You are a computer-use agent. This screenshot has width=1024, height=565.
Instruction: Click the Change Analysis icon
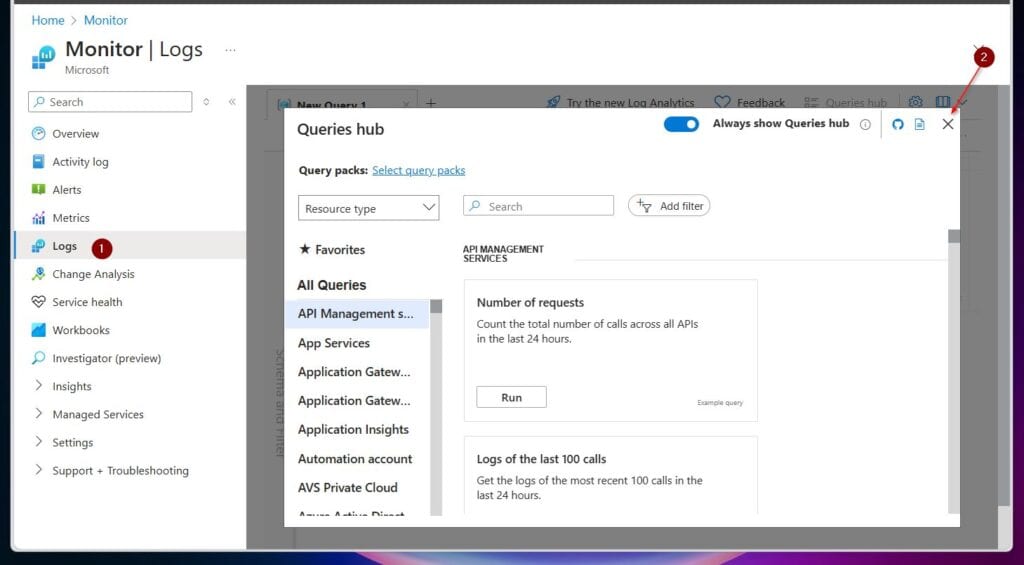39,274
